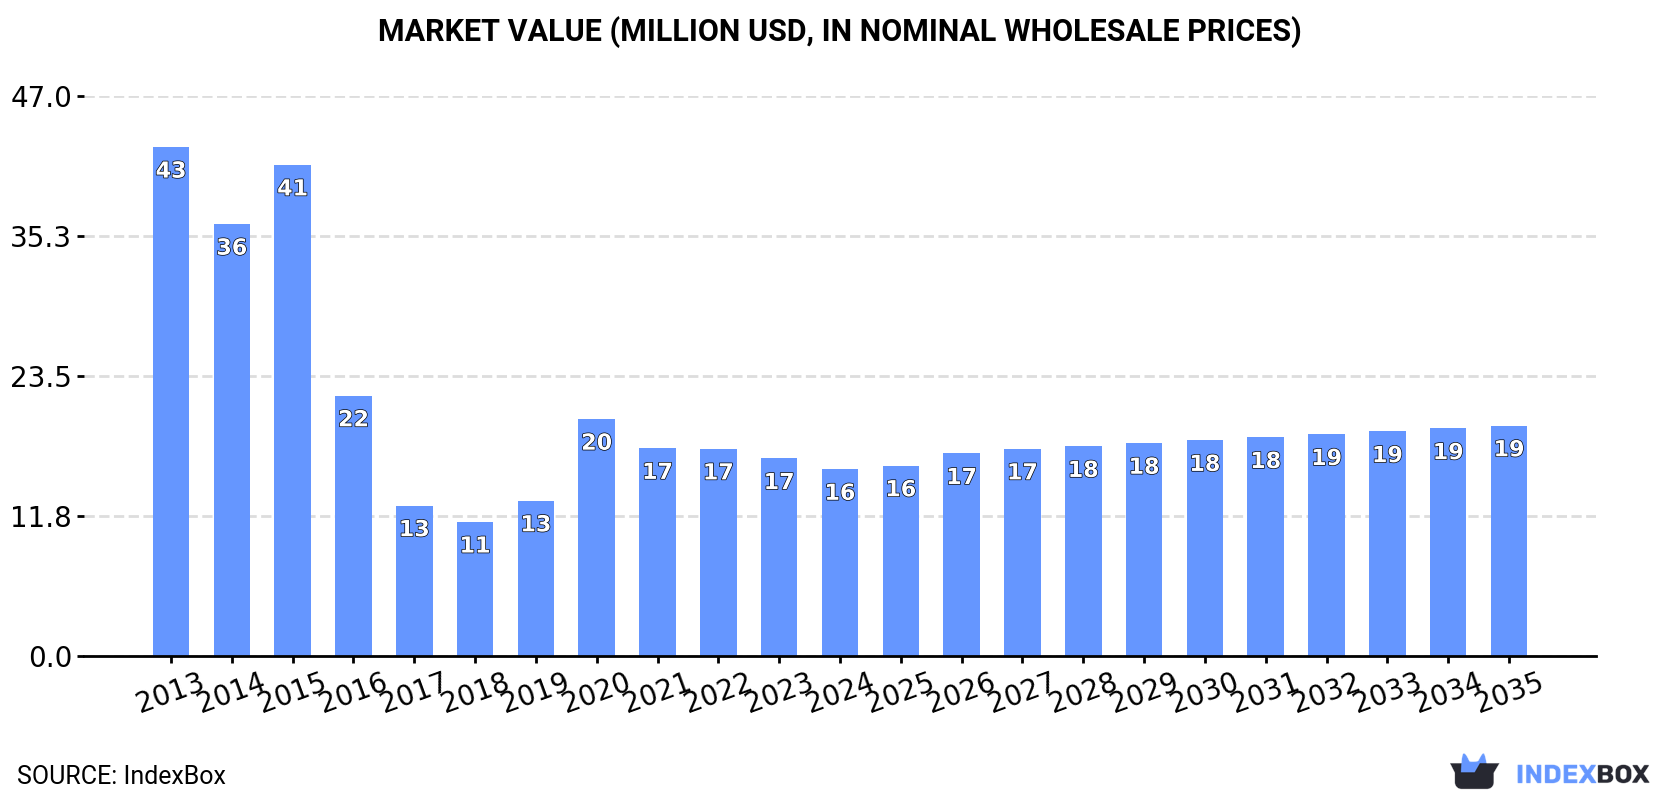Click the 23.5 y-axis label

(x=41, y=377)
